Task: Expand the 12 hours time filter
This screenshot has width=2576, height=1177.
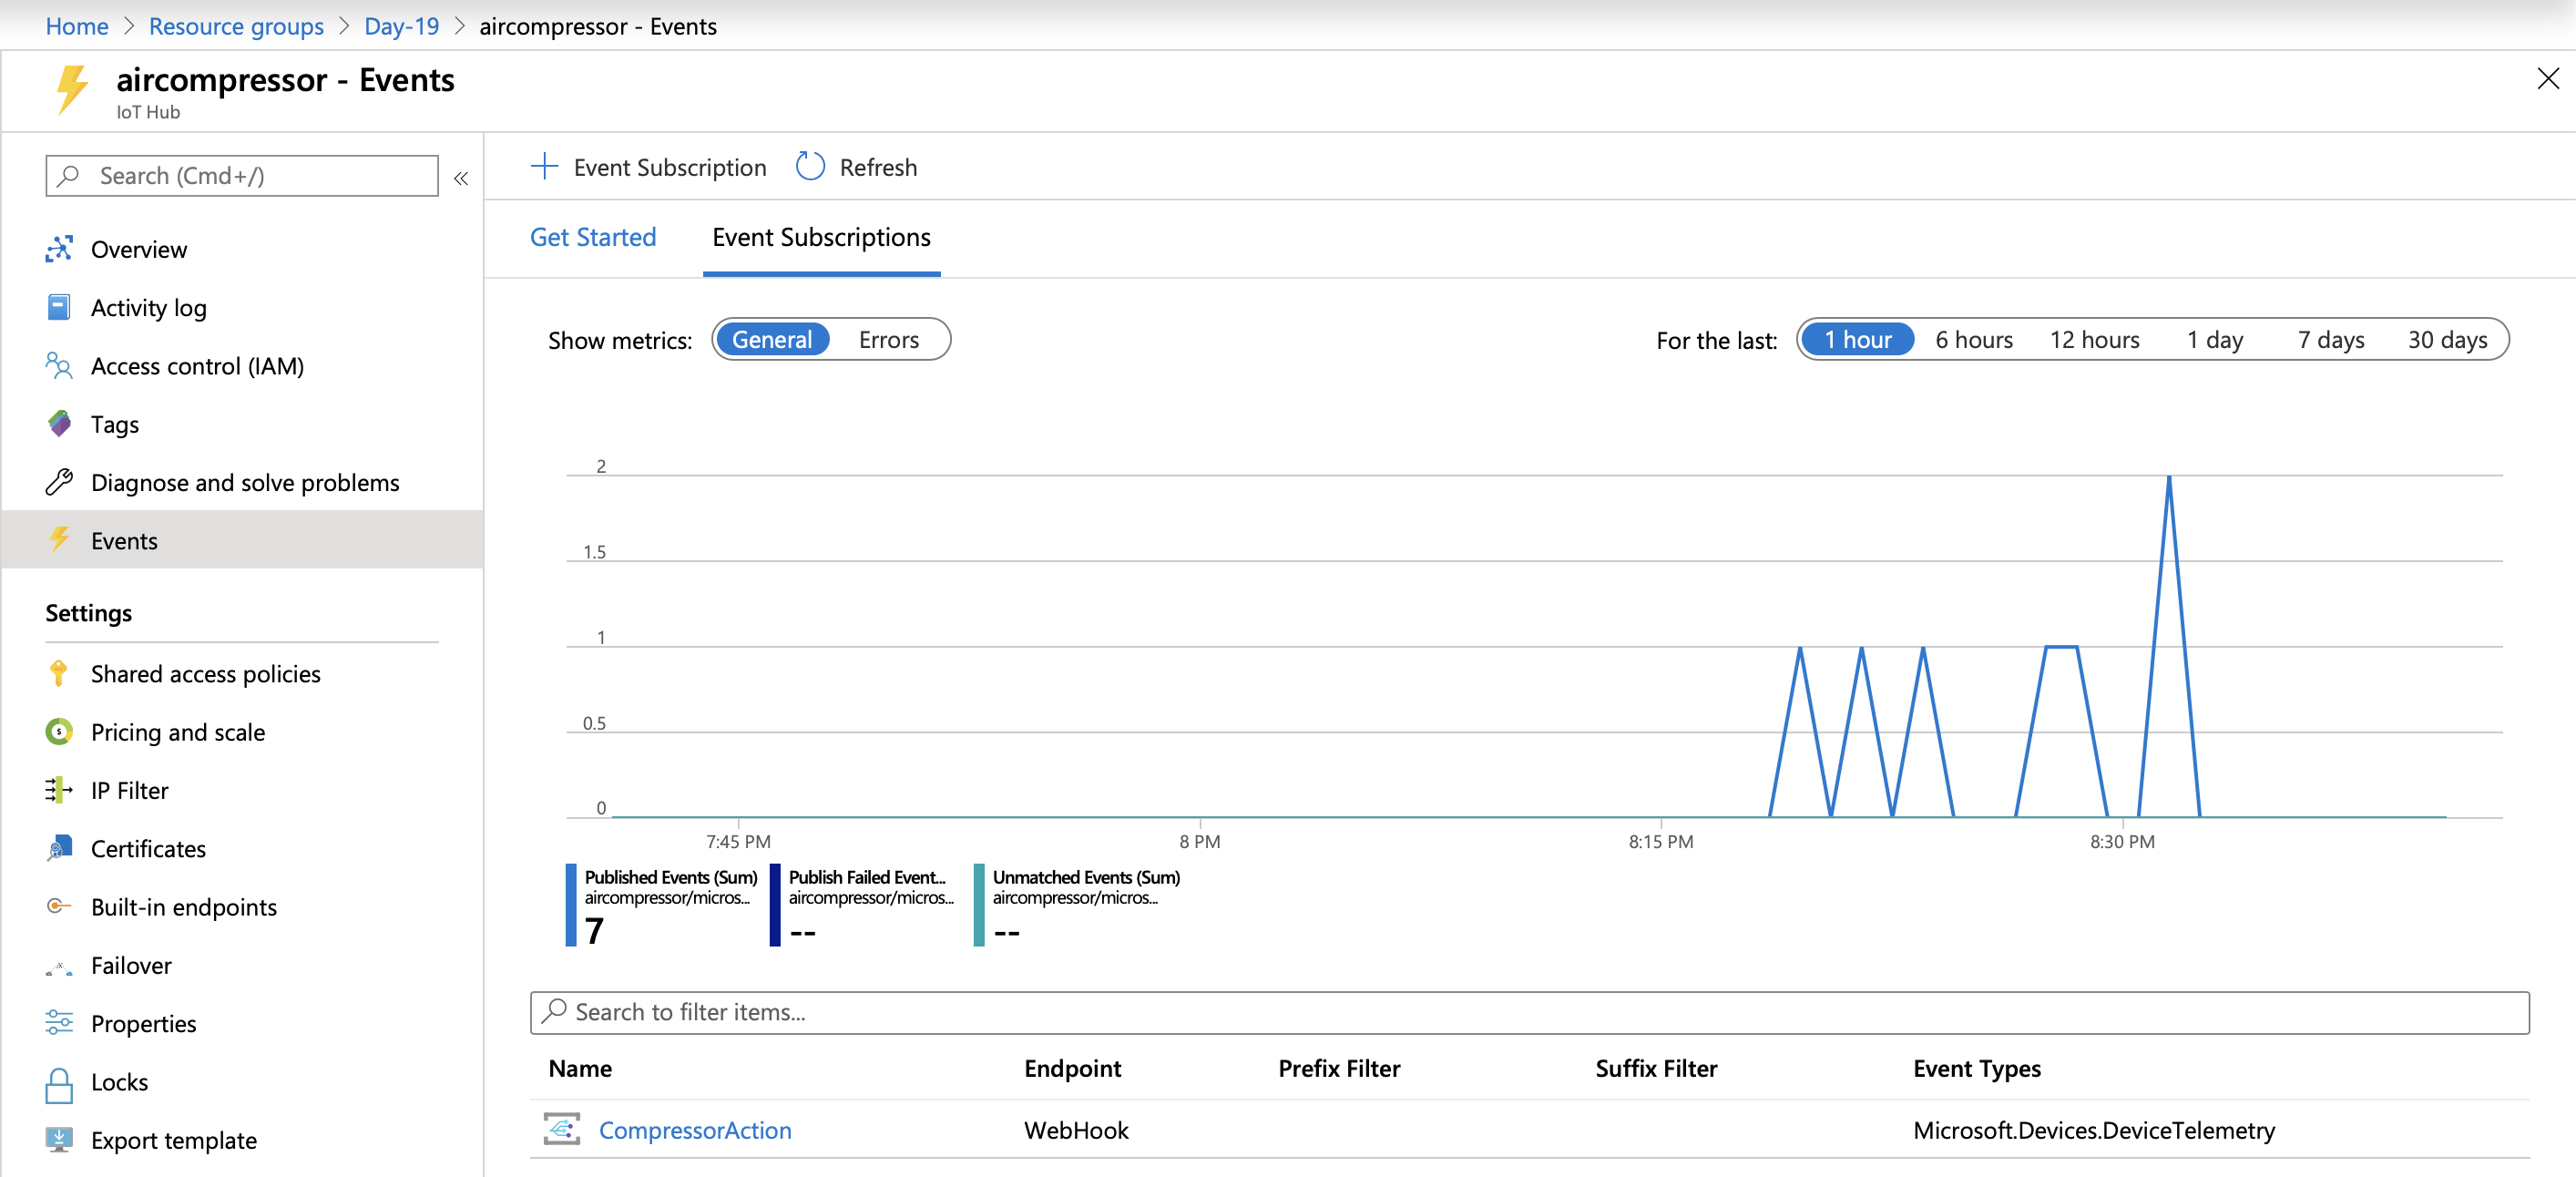Action: pyautogui.click(x=2095, y=339)
